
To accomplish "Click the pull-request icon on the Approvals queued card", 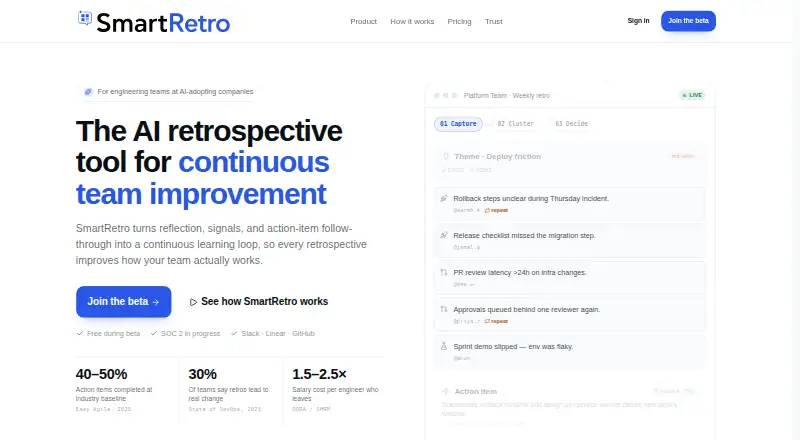I will point(444,309).
